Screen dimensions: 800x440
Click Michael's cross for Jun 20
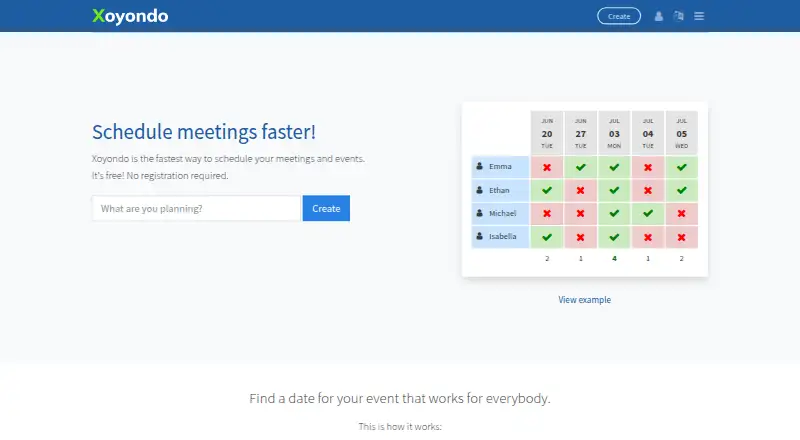click(x=547, y=213)
